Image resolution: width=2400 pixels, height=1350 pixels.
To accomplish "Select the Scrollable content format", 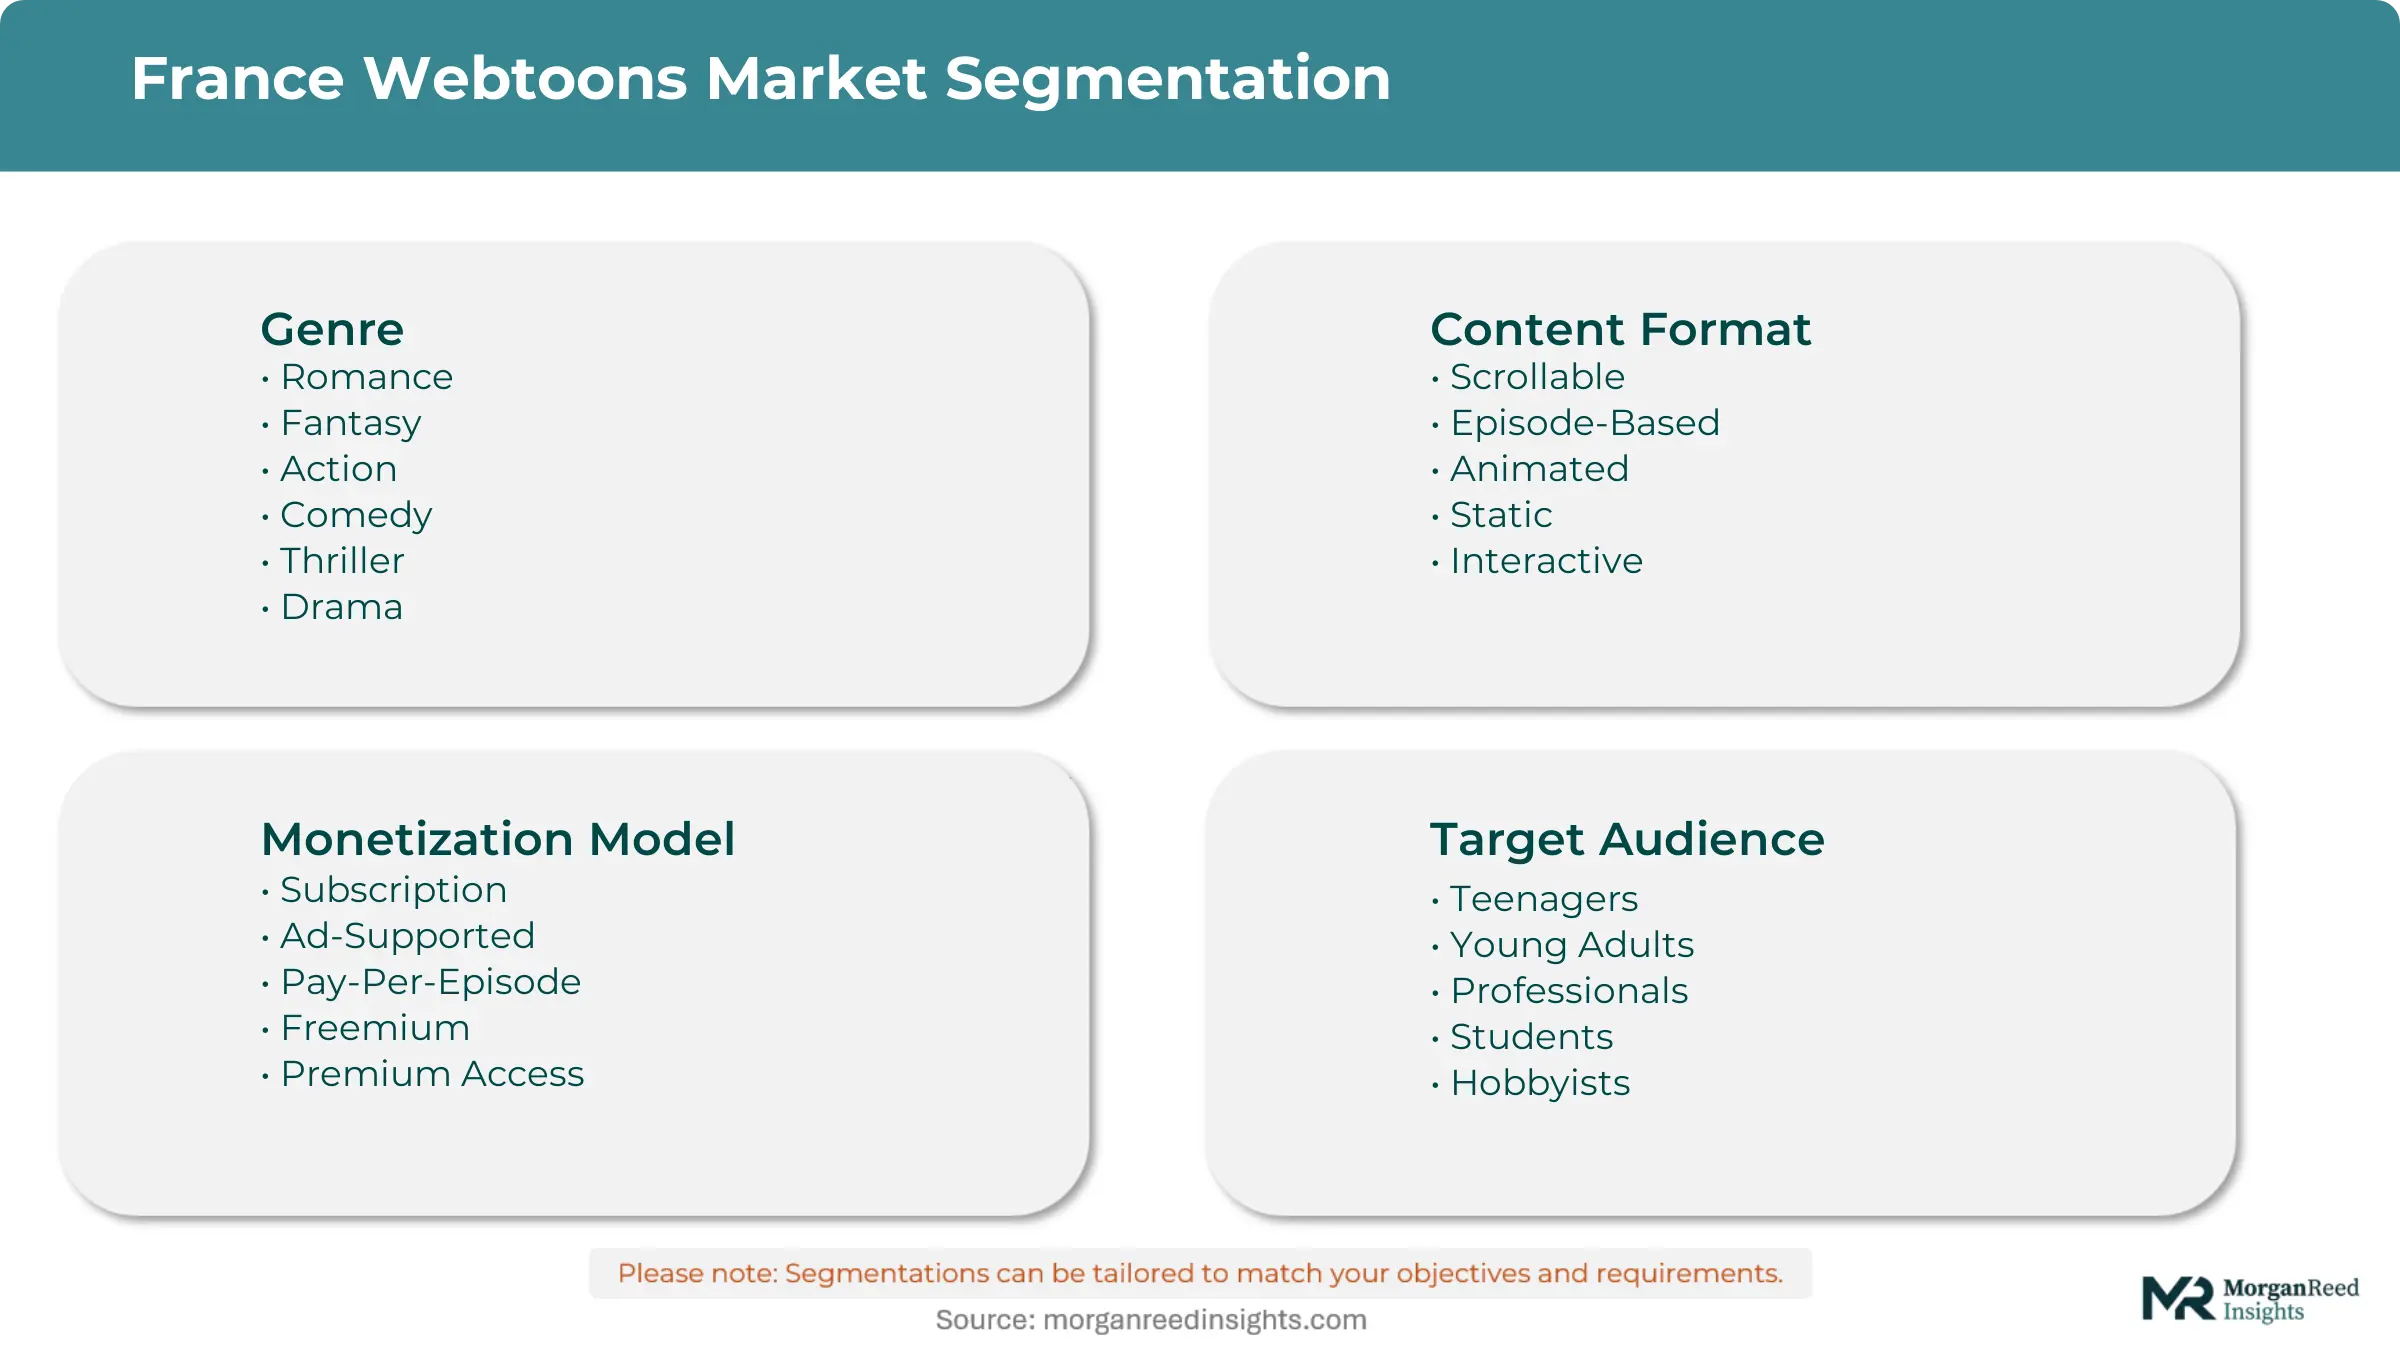I will pyautogui.click(x=1537, y=377).
